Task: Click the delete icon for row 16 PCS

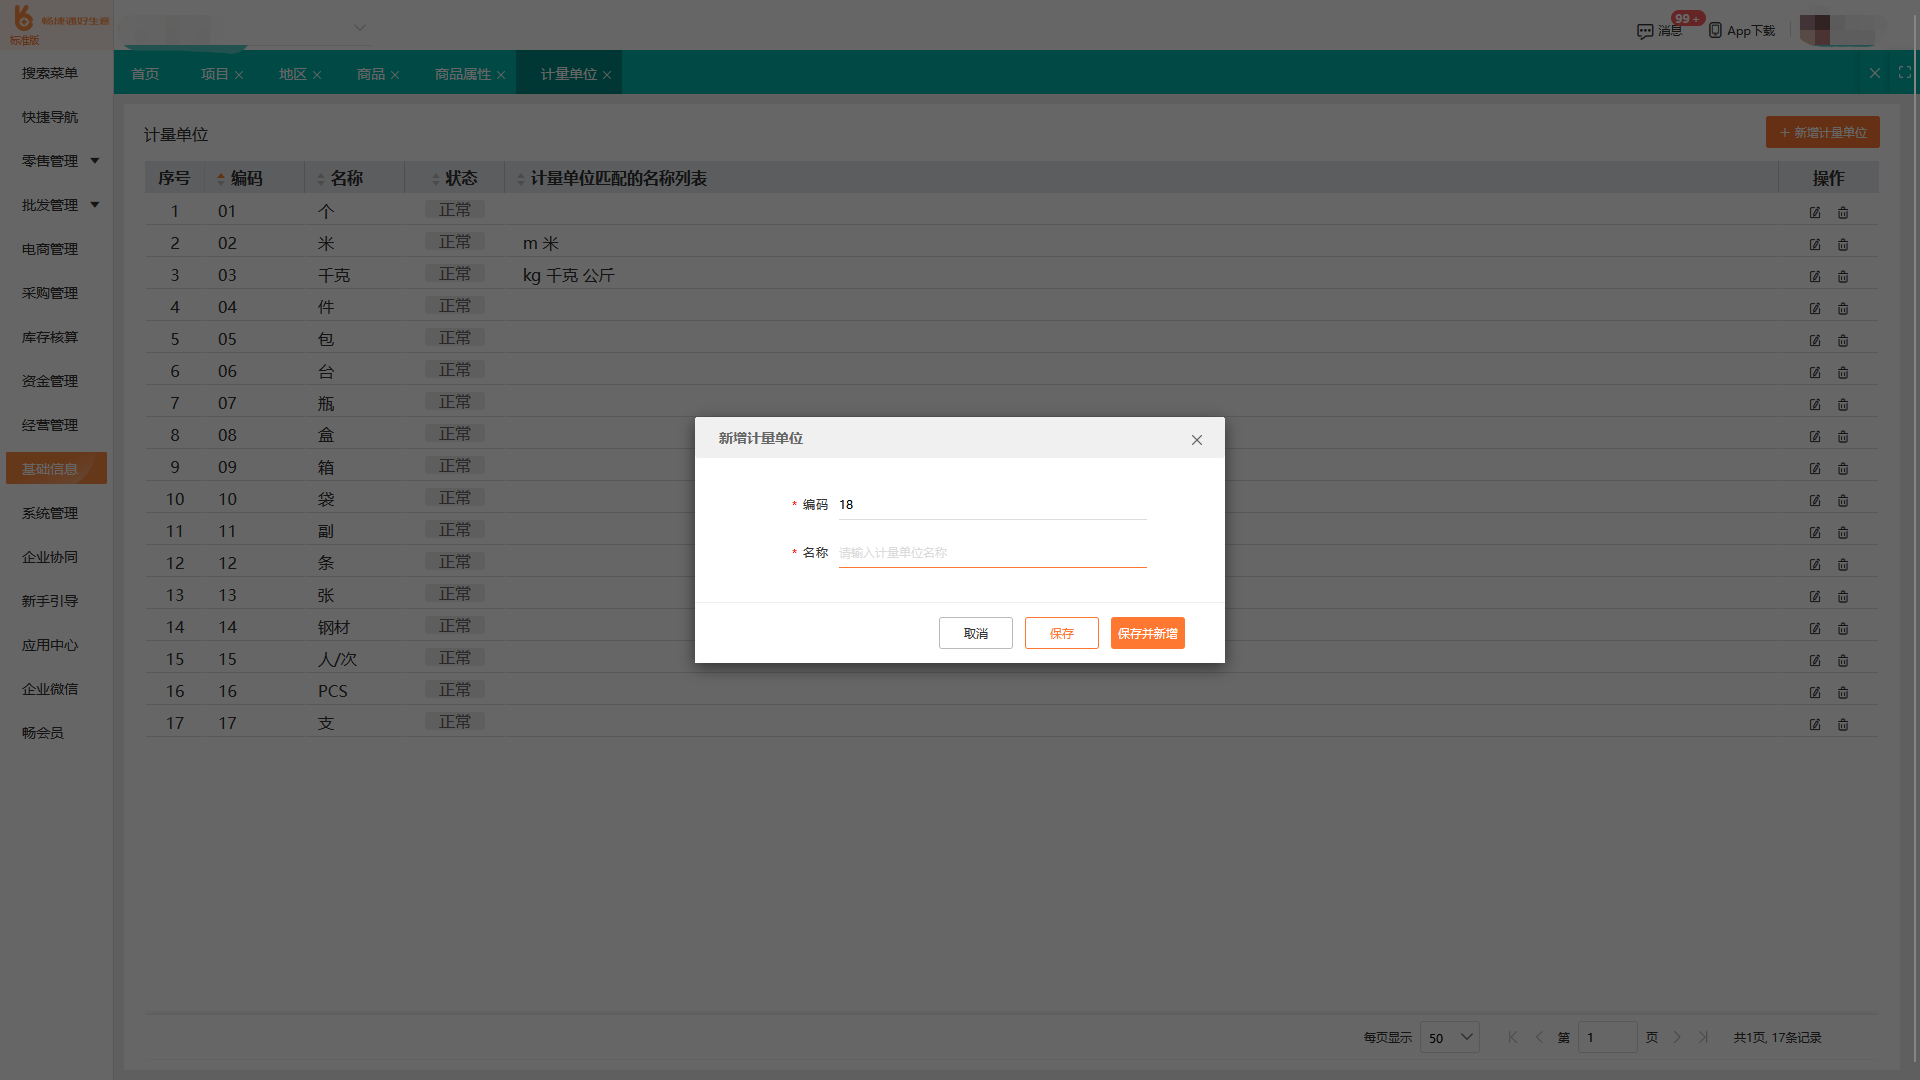Action: pos(1844,692)
